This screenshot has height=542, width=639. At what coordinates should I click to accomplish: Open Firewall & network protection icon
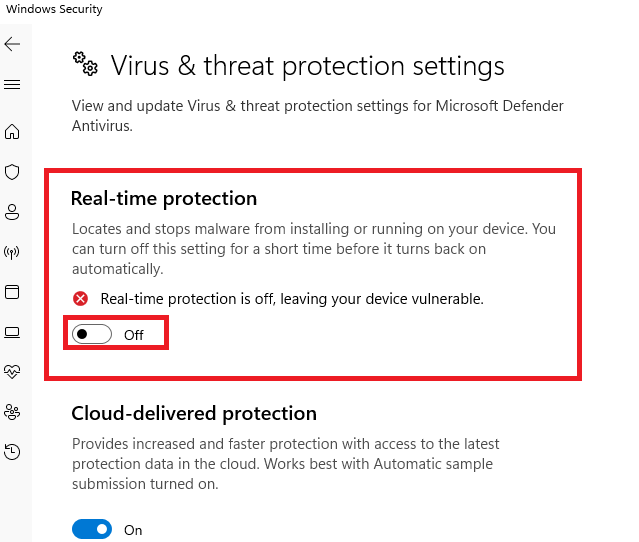point(12,252)
